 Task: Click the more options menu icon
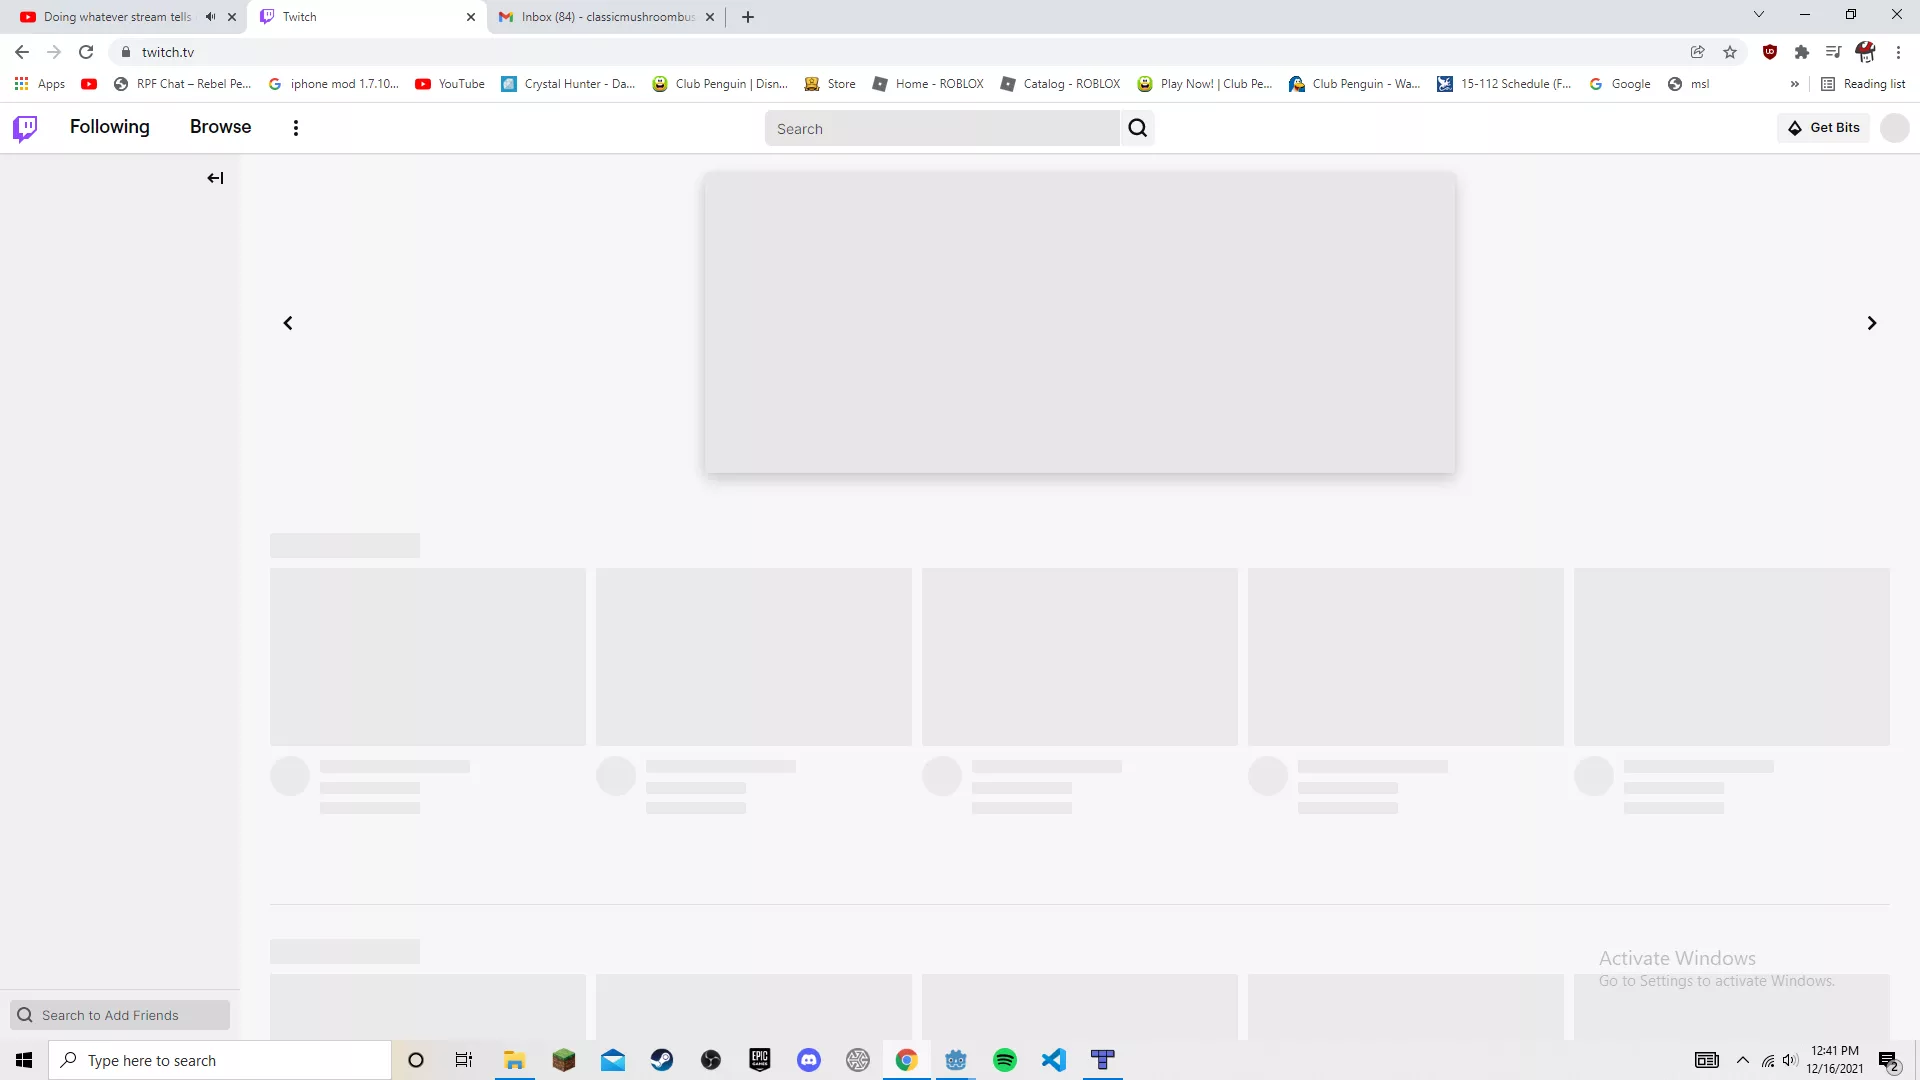[x=294, y=128]
